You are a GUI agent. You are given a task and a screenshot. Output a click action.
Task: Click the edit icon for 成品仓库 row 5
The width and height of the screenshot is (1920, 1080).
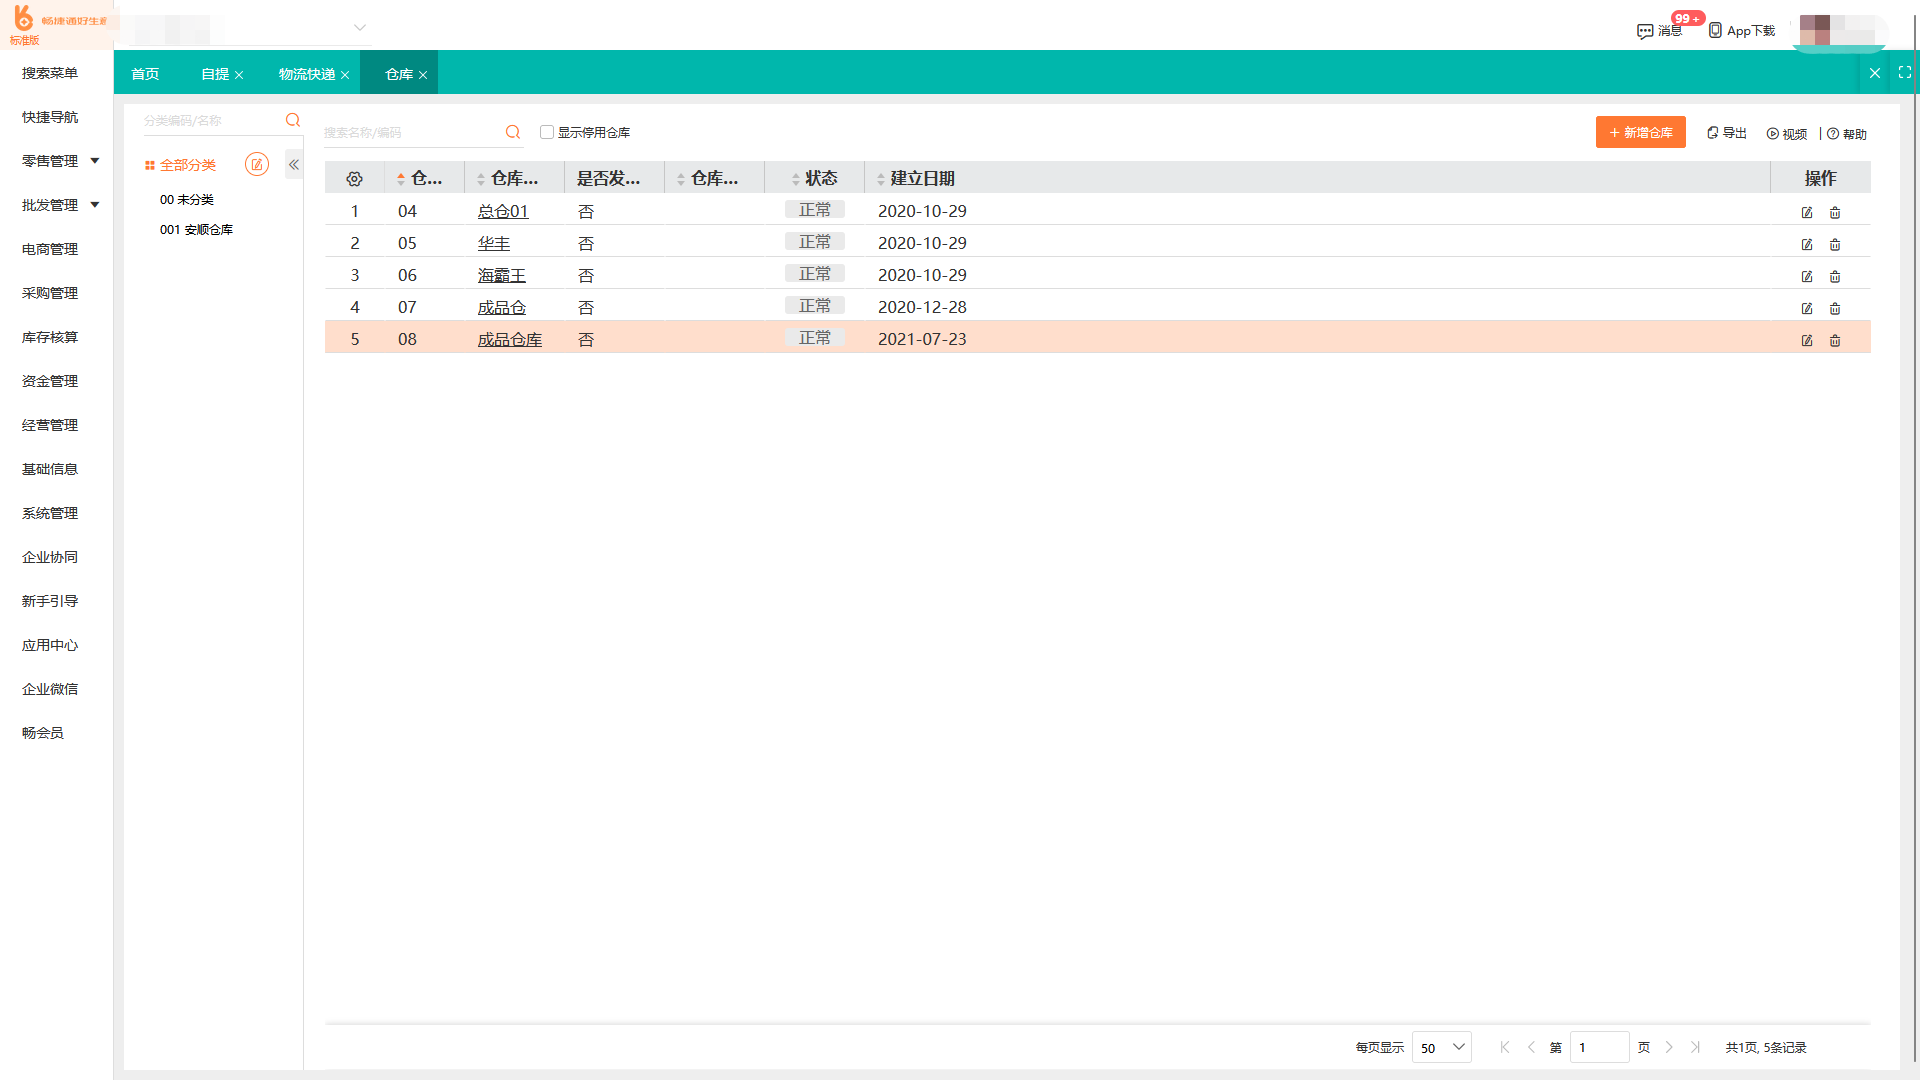pos(1807,339)
